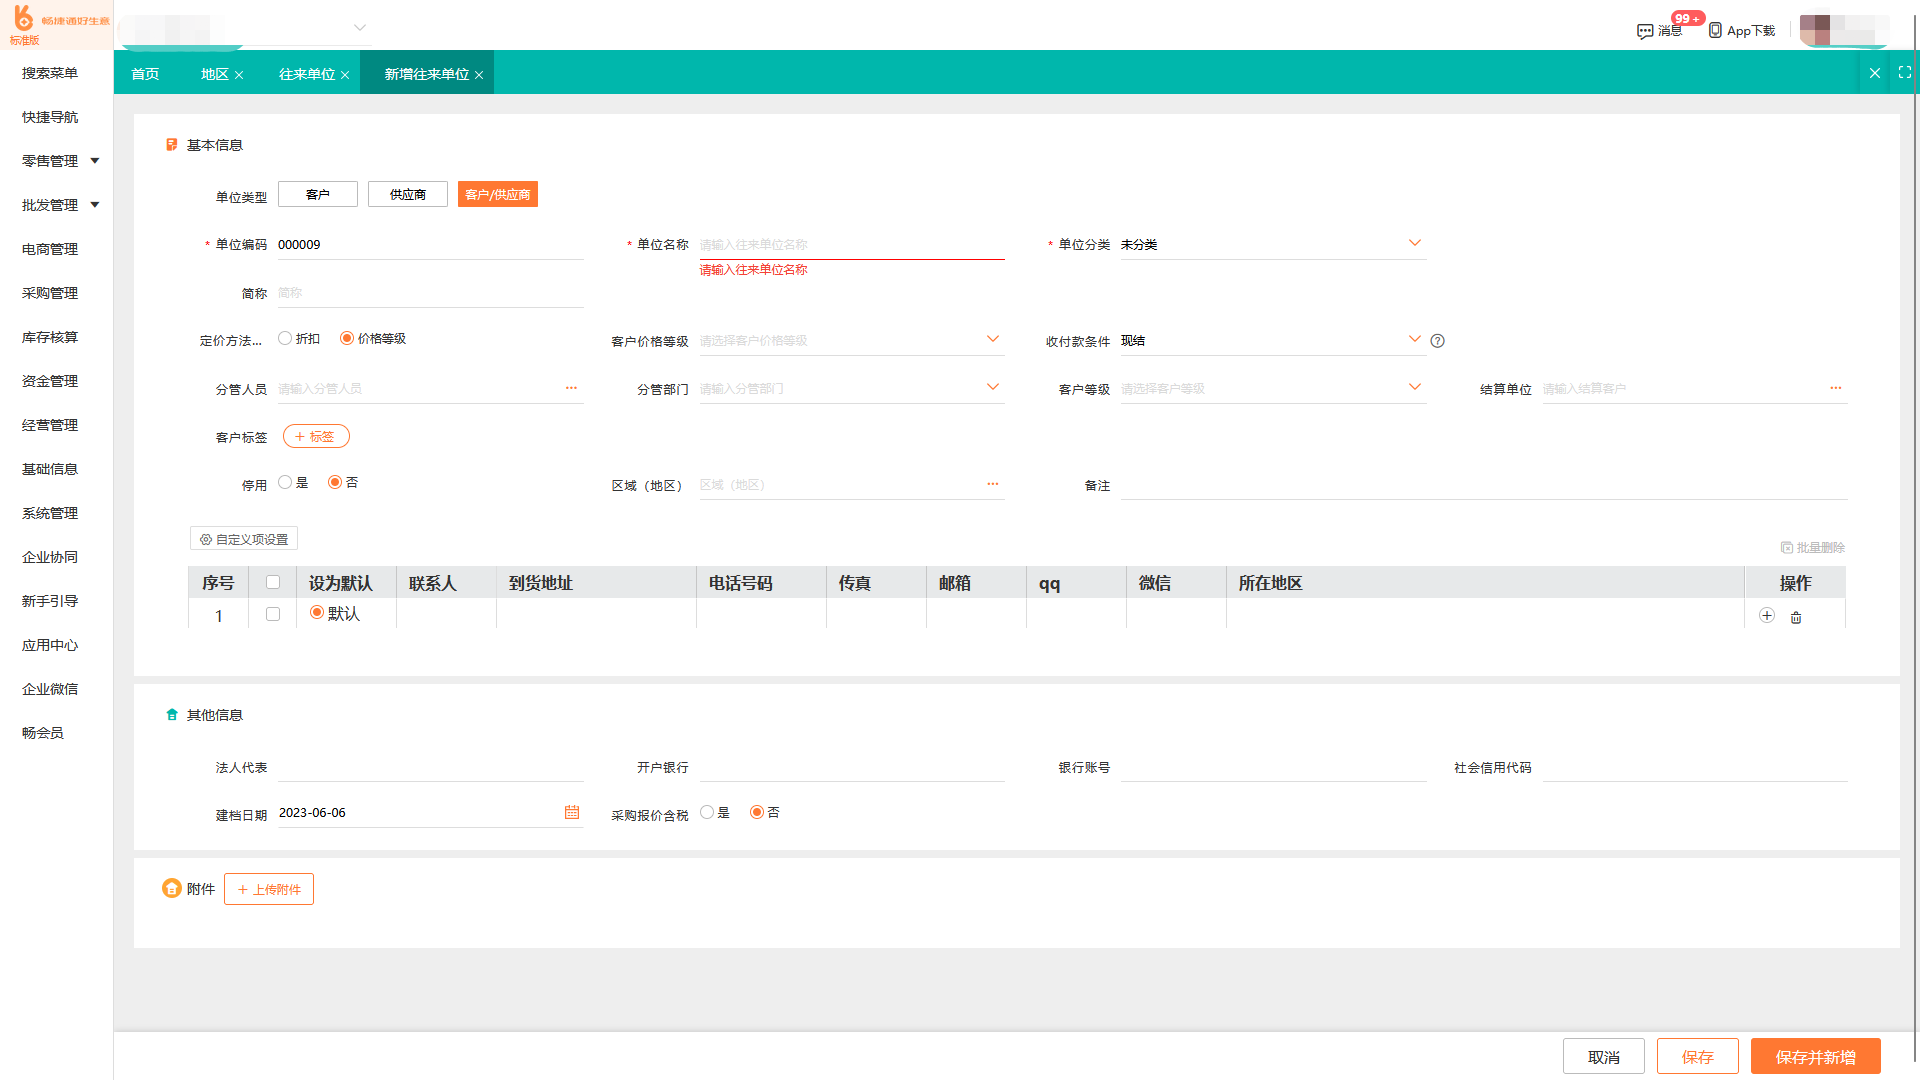Expand 收付款条件 dropdown options
Image resolution: width=1920 pixels, height=1080 pixels.
tap(1412, 340)
